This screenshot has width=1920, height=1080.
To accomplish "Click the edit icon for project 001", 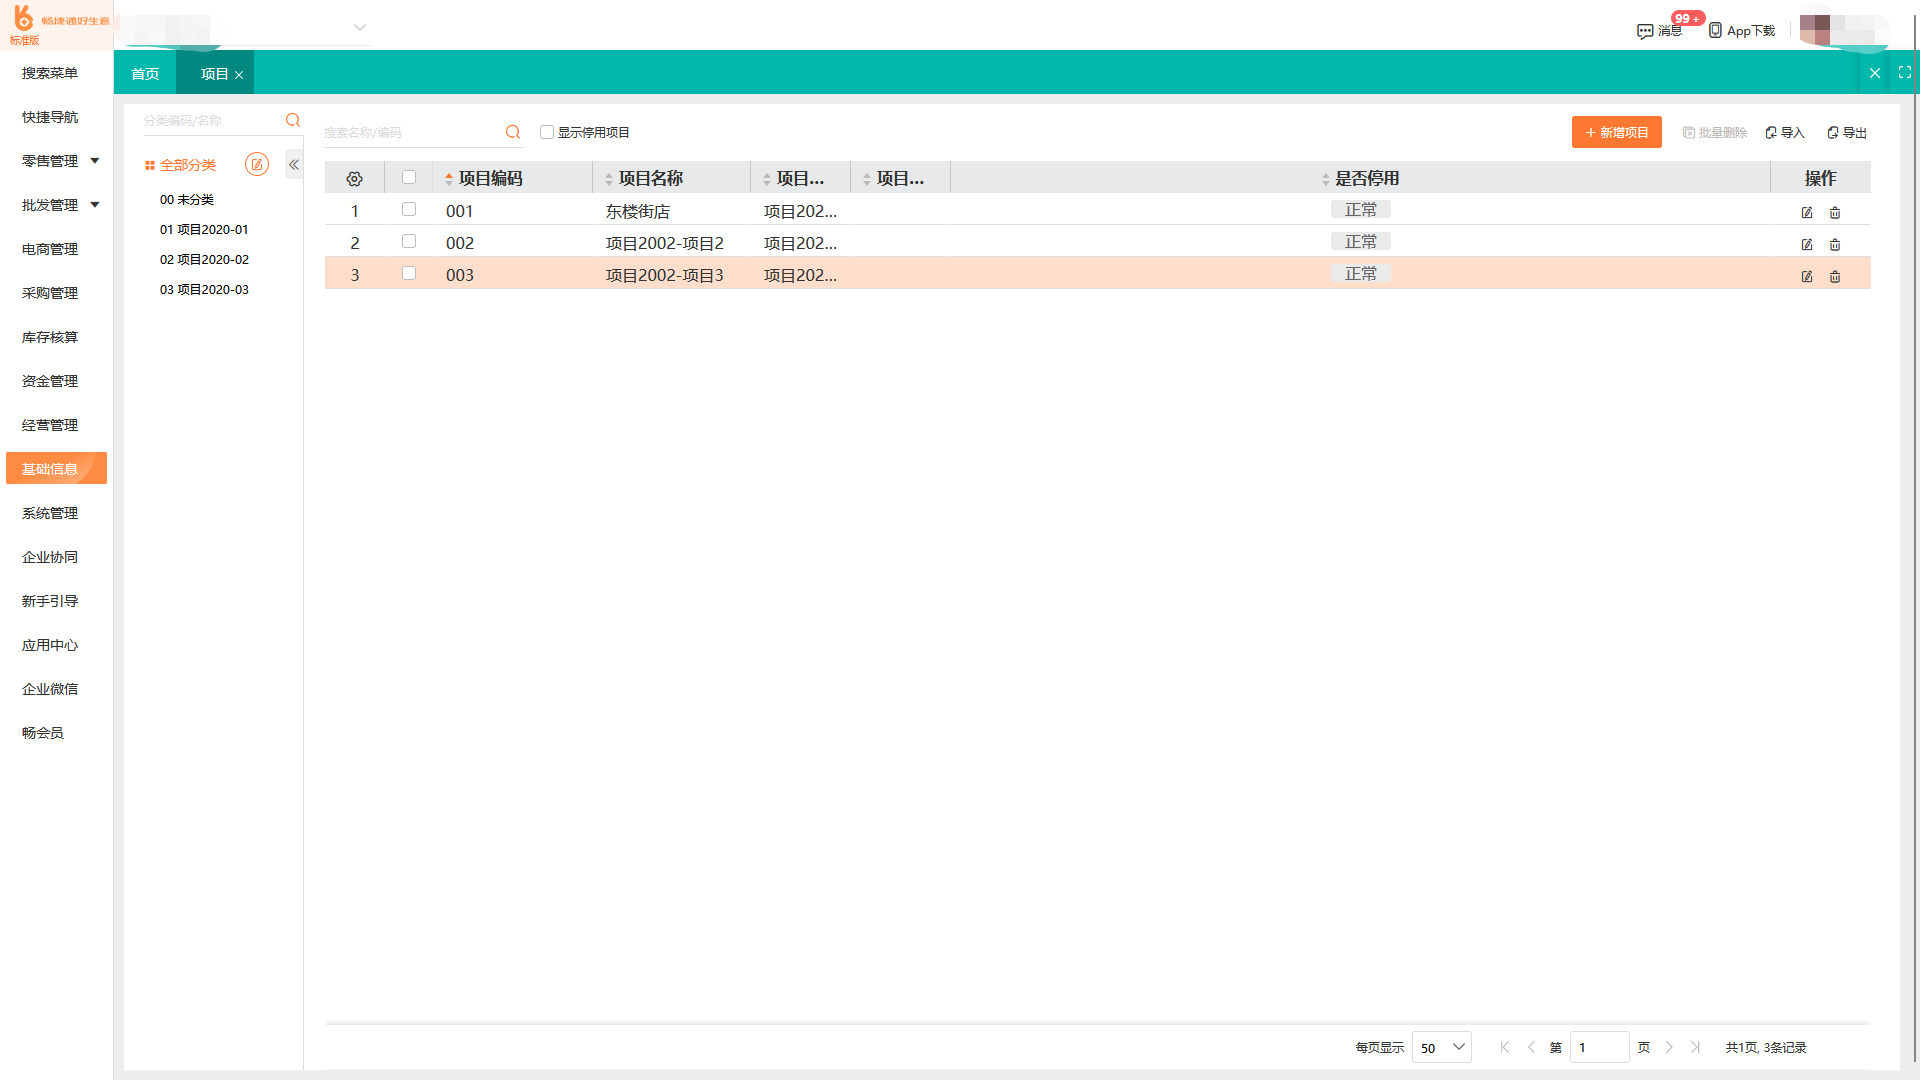I will pyautogui.click(x=1807, y=211).
